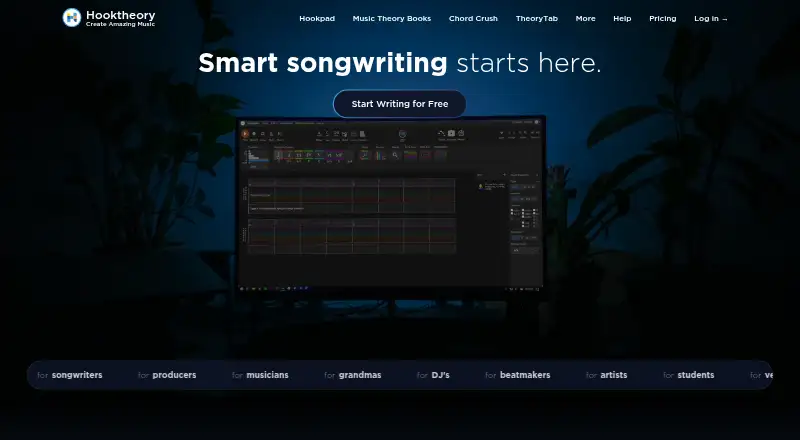Select 'for students' in ticker
Viewport: 800px width, 440px height.
click(688, 375)
